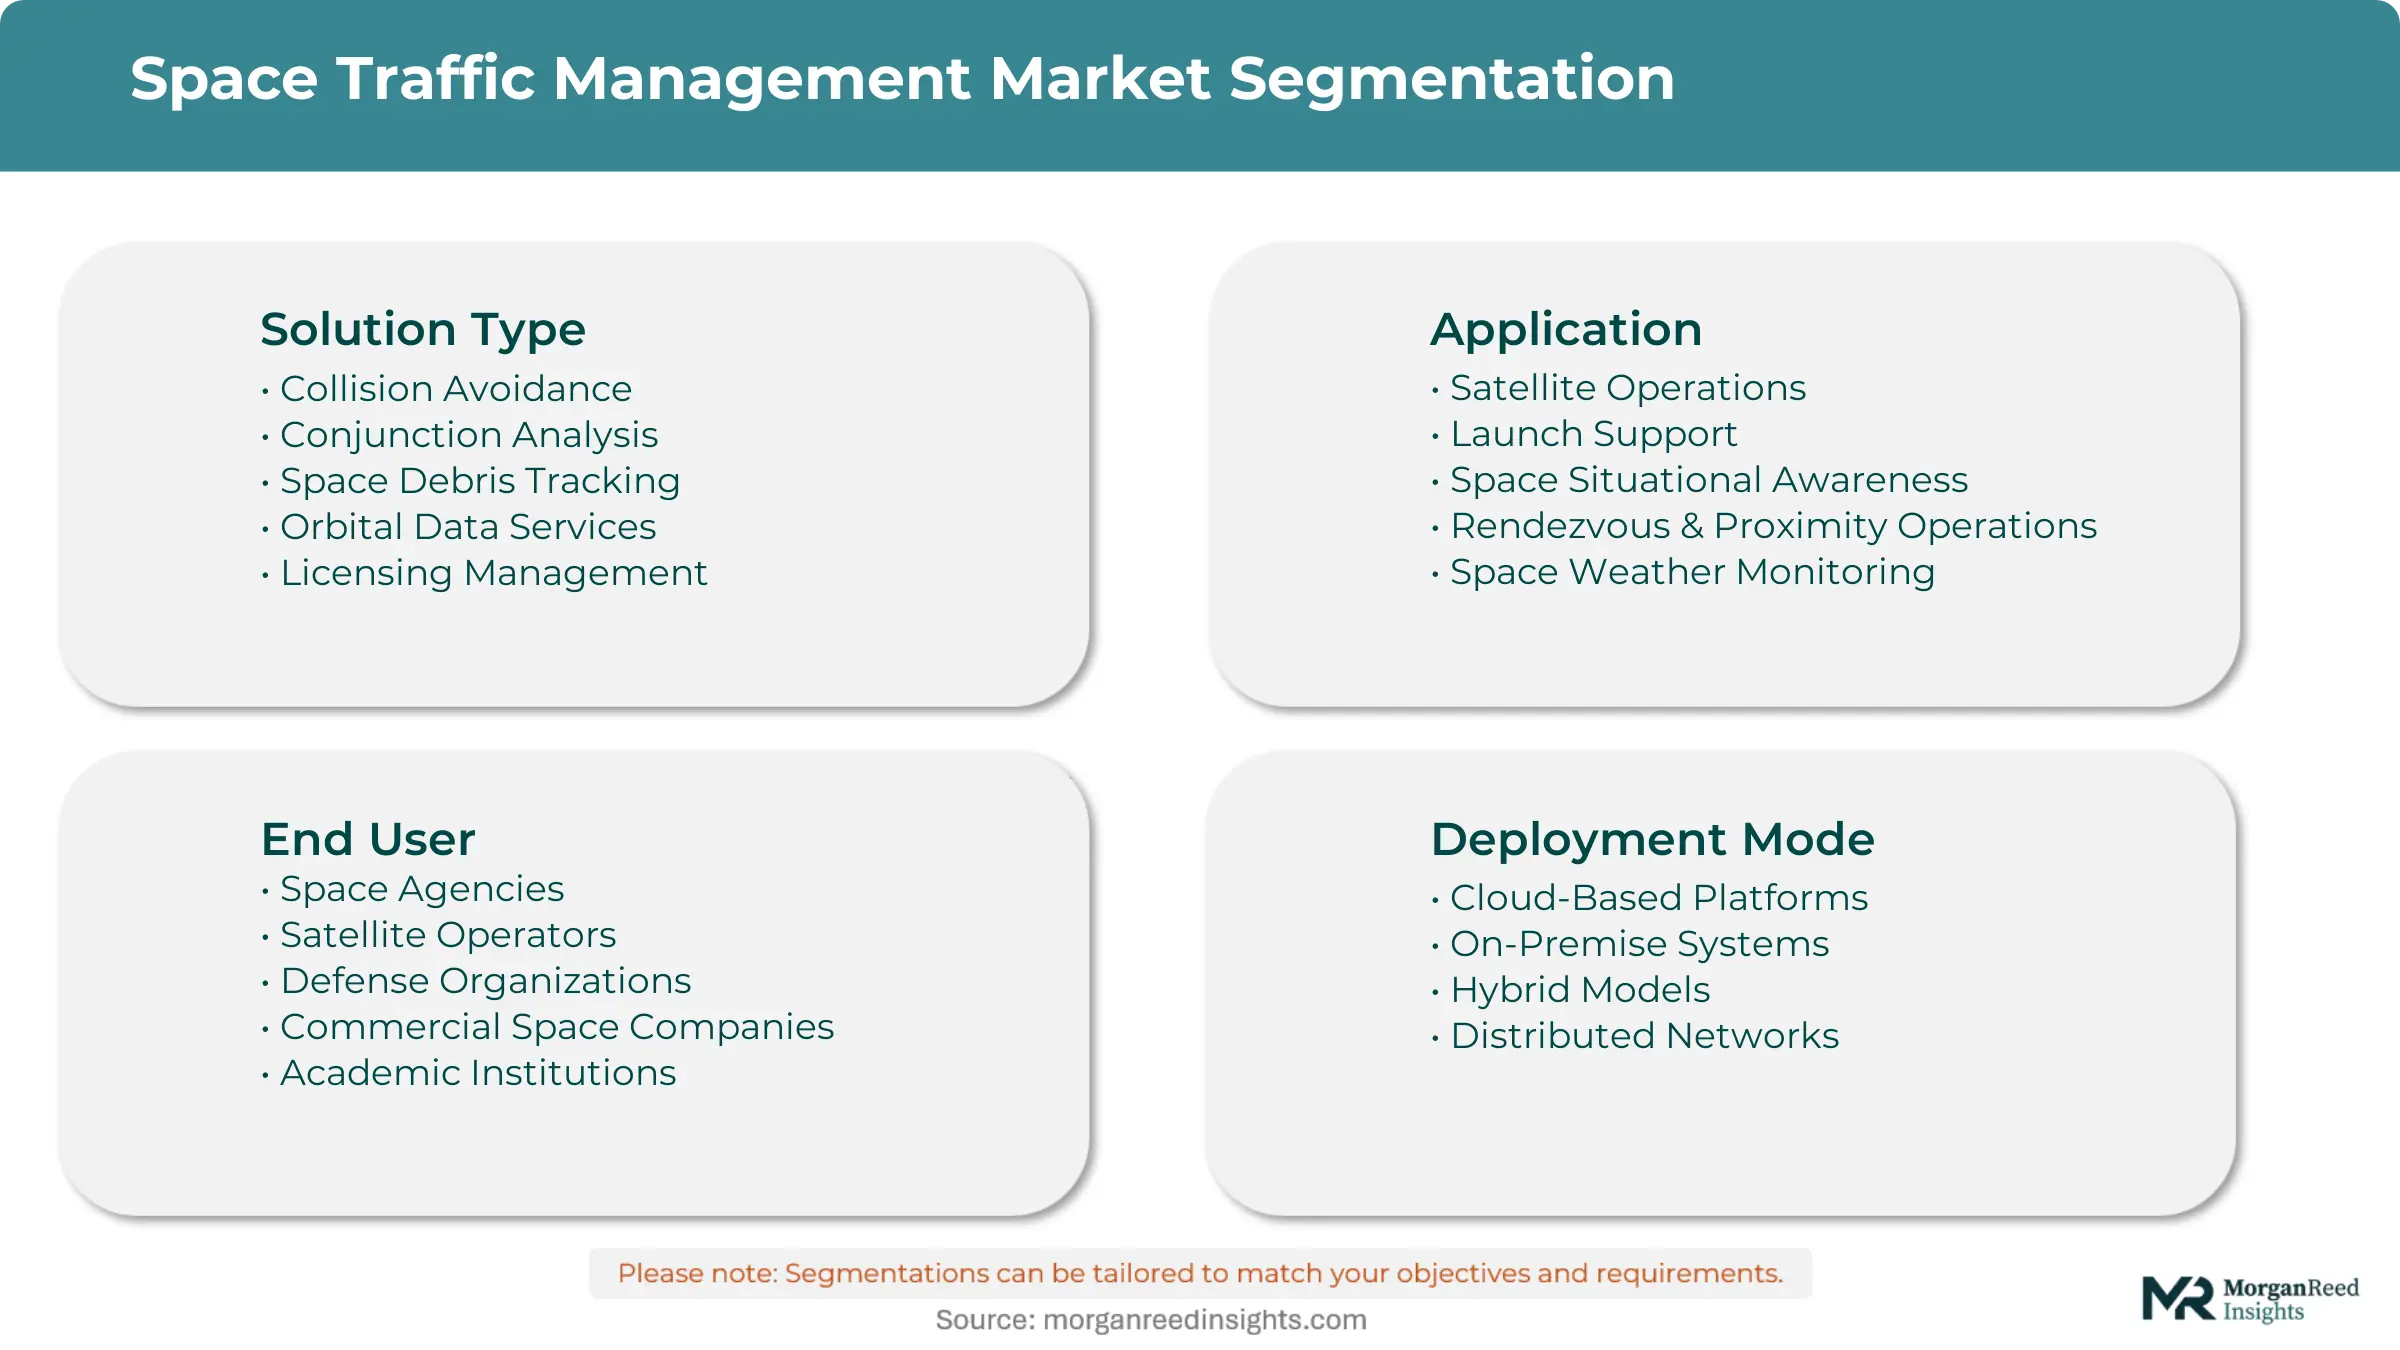2400x1350 pixels.
Task: Click the morganreedinsights.com source text
Action: pos(1152,1320)
